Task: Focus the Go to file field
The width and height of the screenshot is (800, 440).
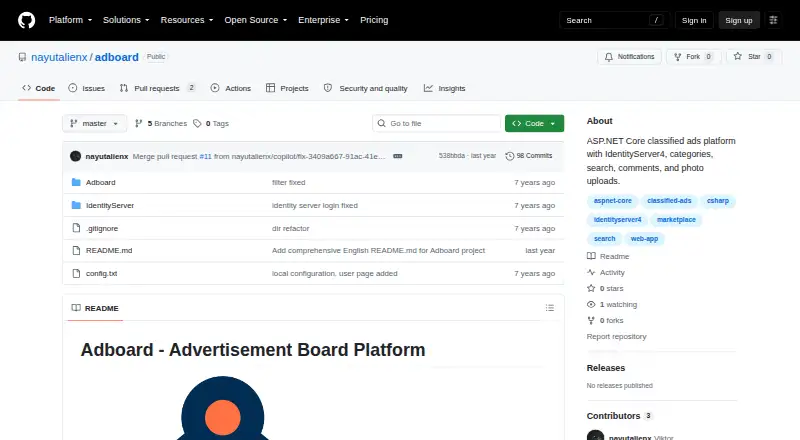Action: click(437, 124)
